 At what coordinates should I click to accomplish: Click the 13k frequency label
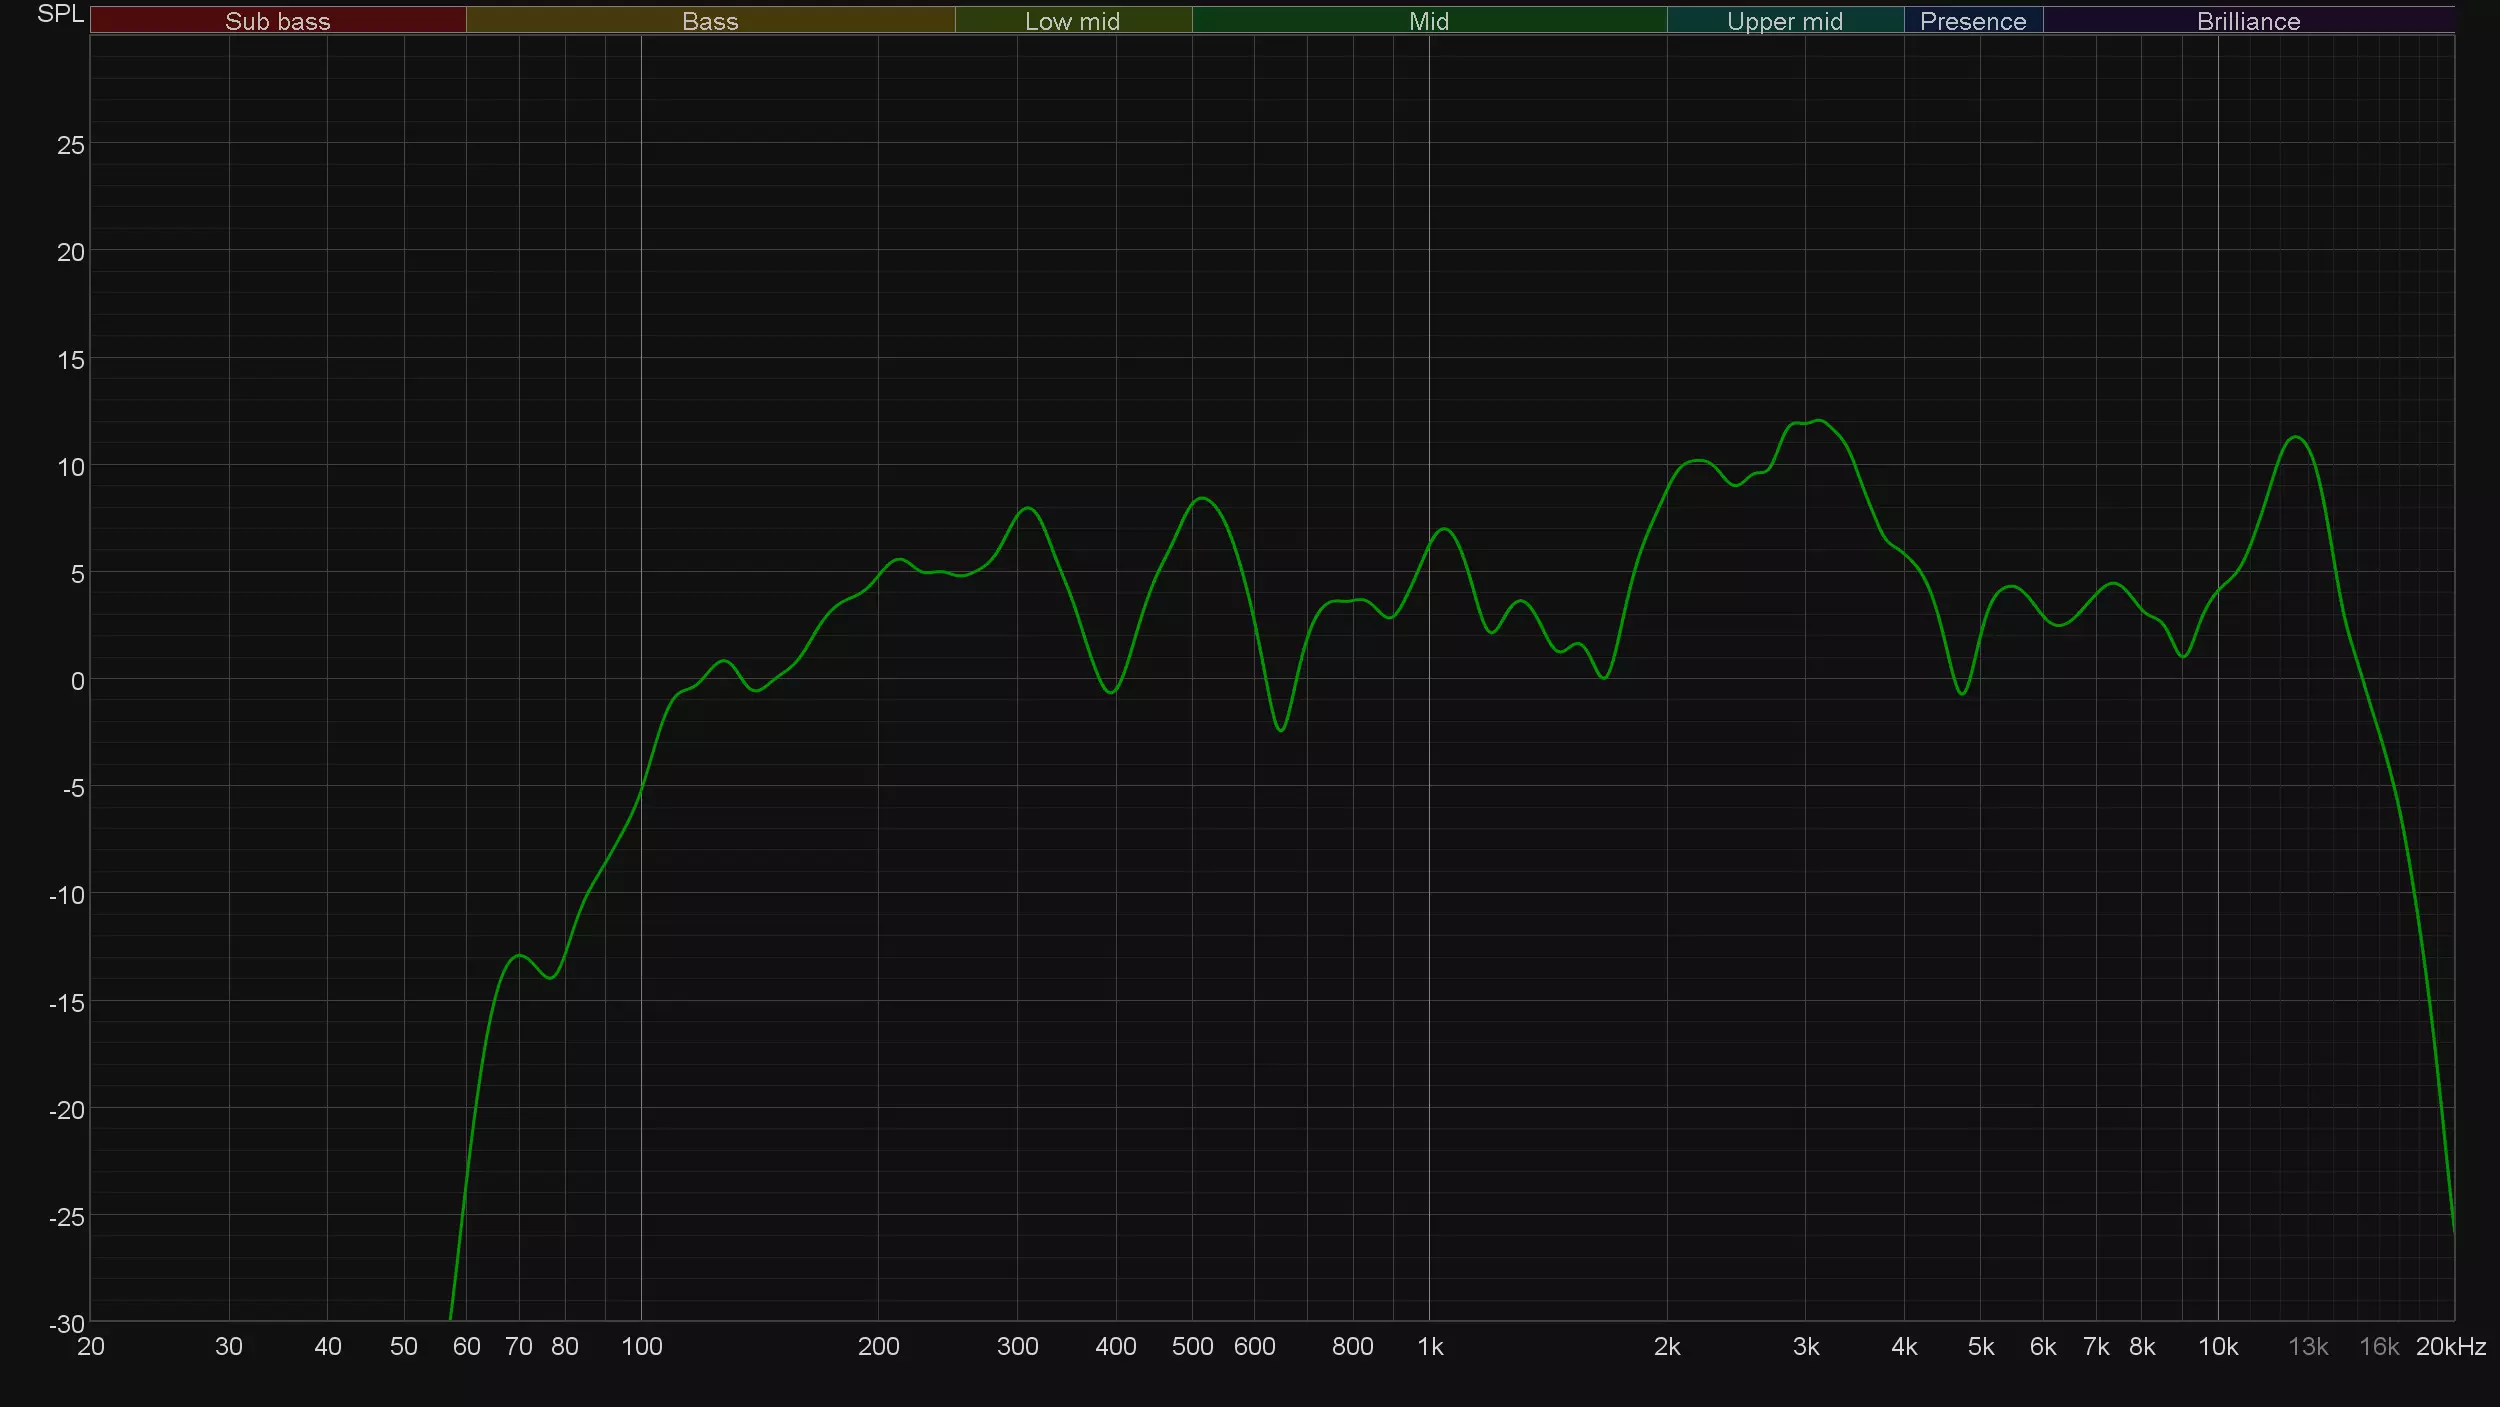(x=2309, y=1347)
